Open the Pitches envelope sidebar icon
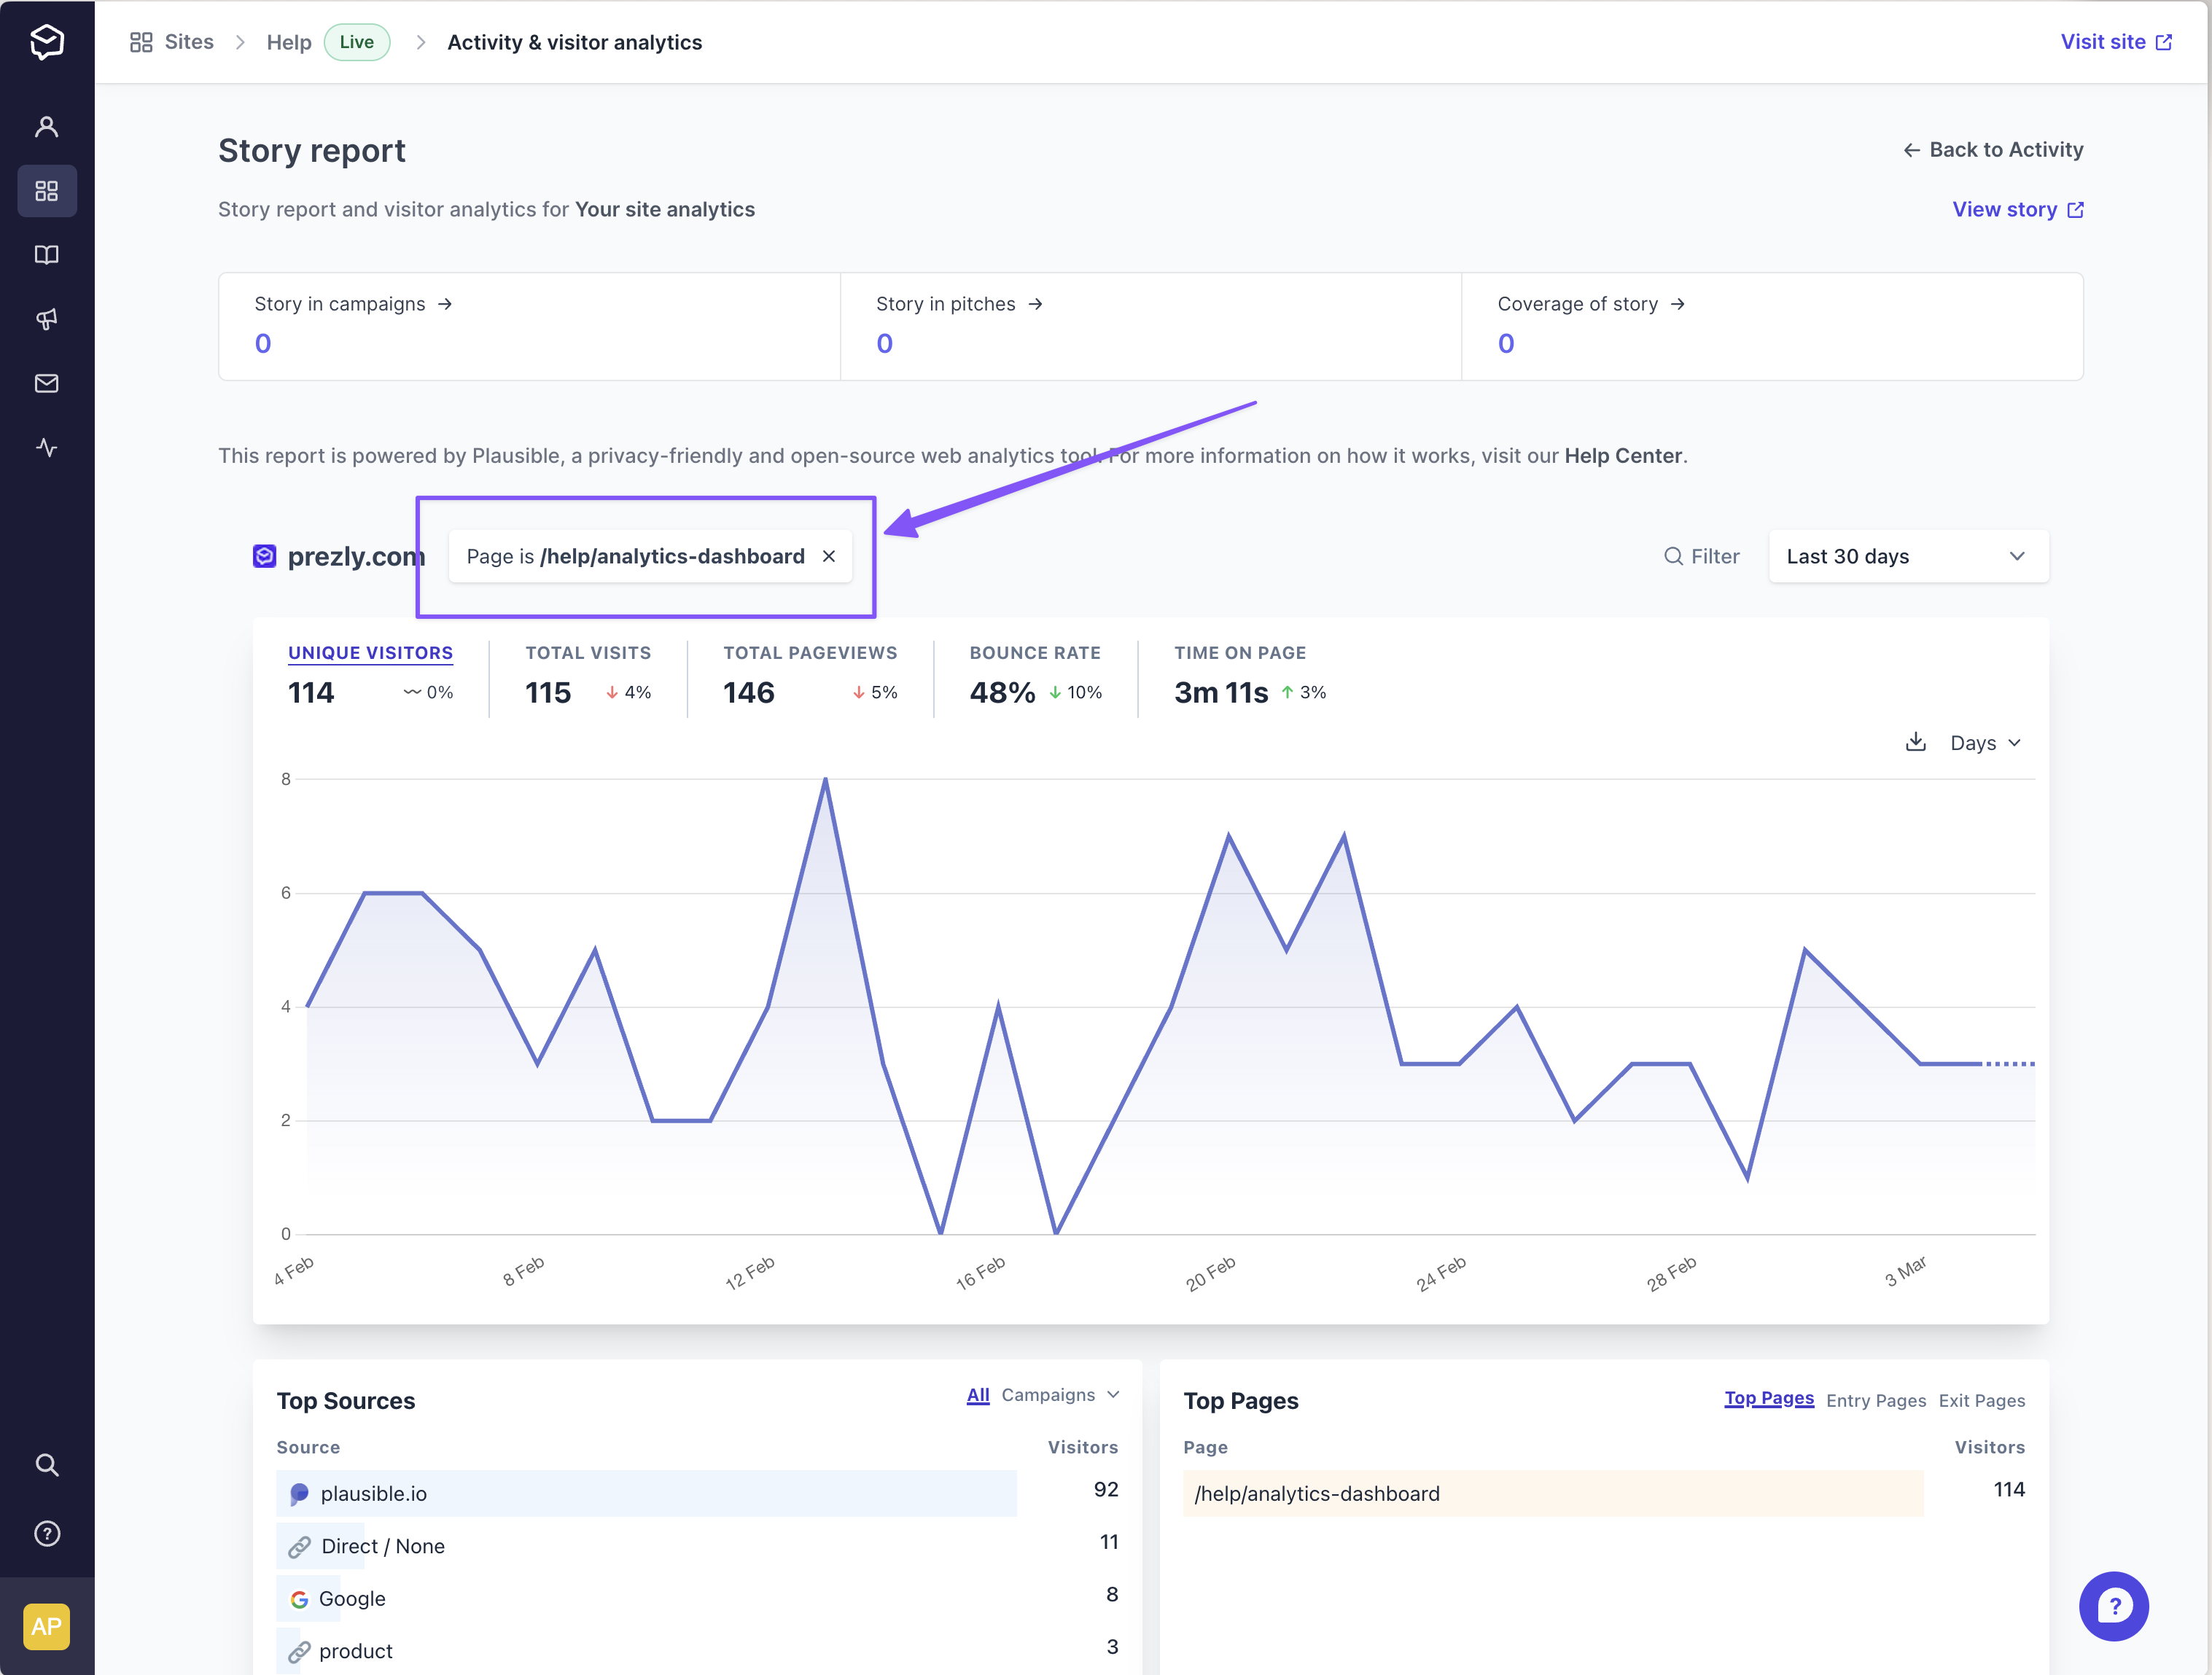Viewport: 2212px width, 1675px height. point(46,383)
